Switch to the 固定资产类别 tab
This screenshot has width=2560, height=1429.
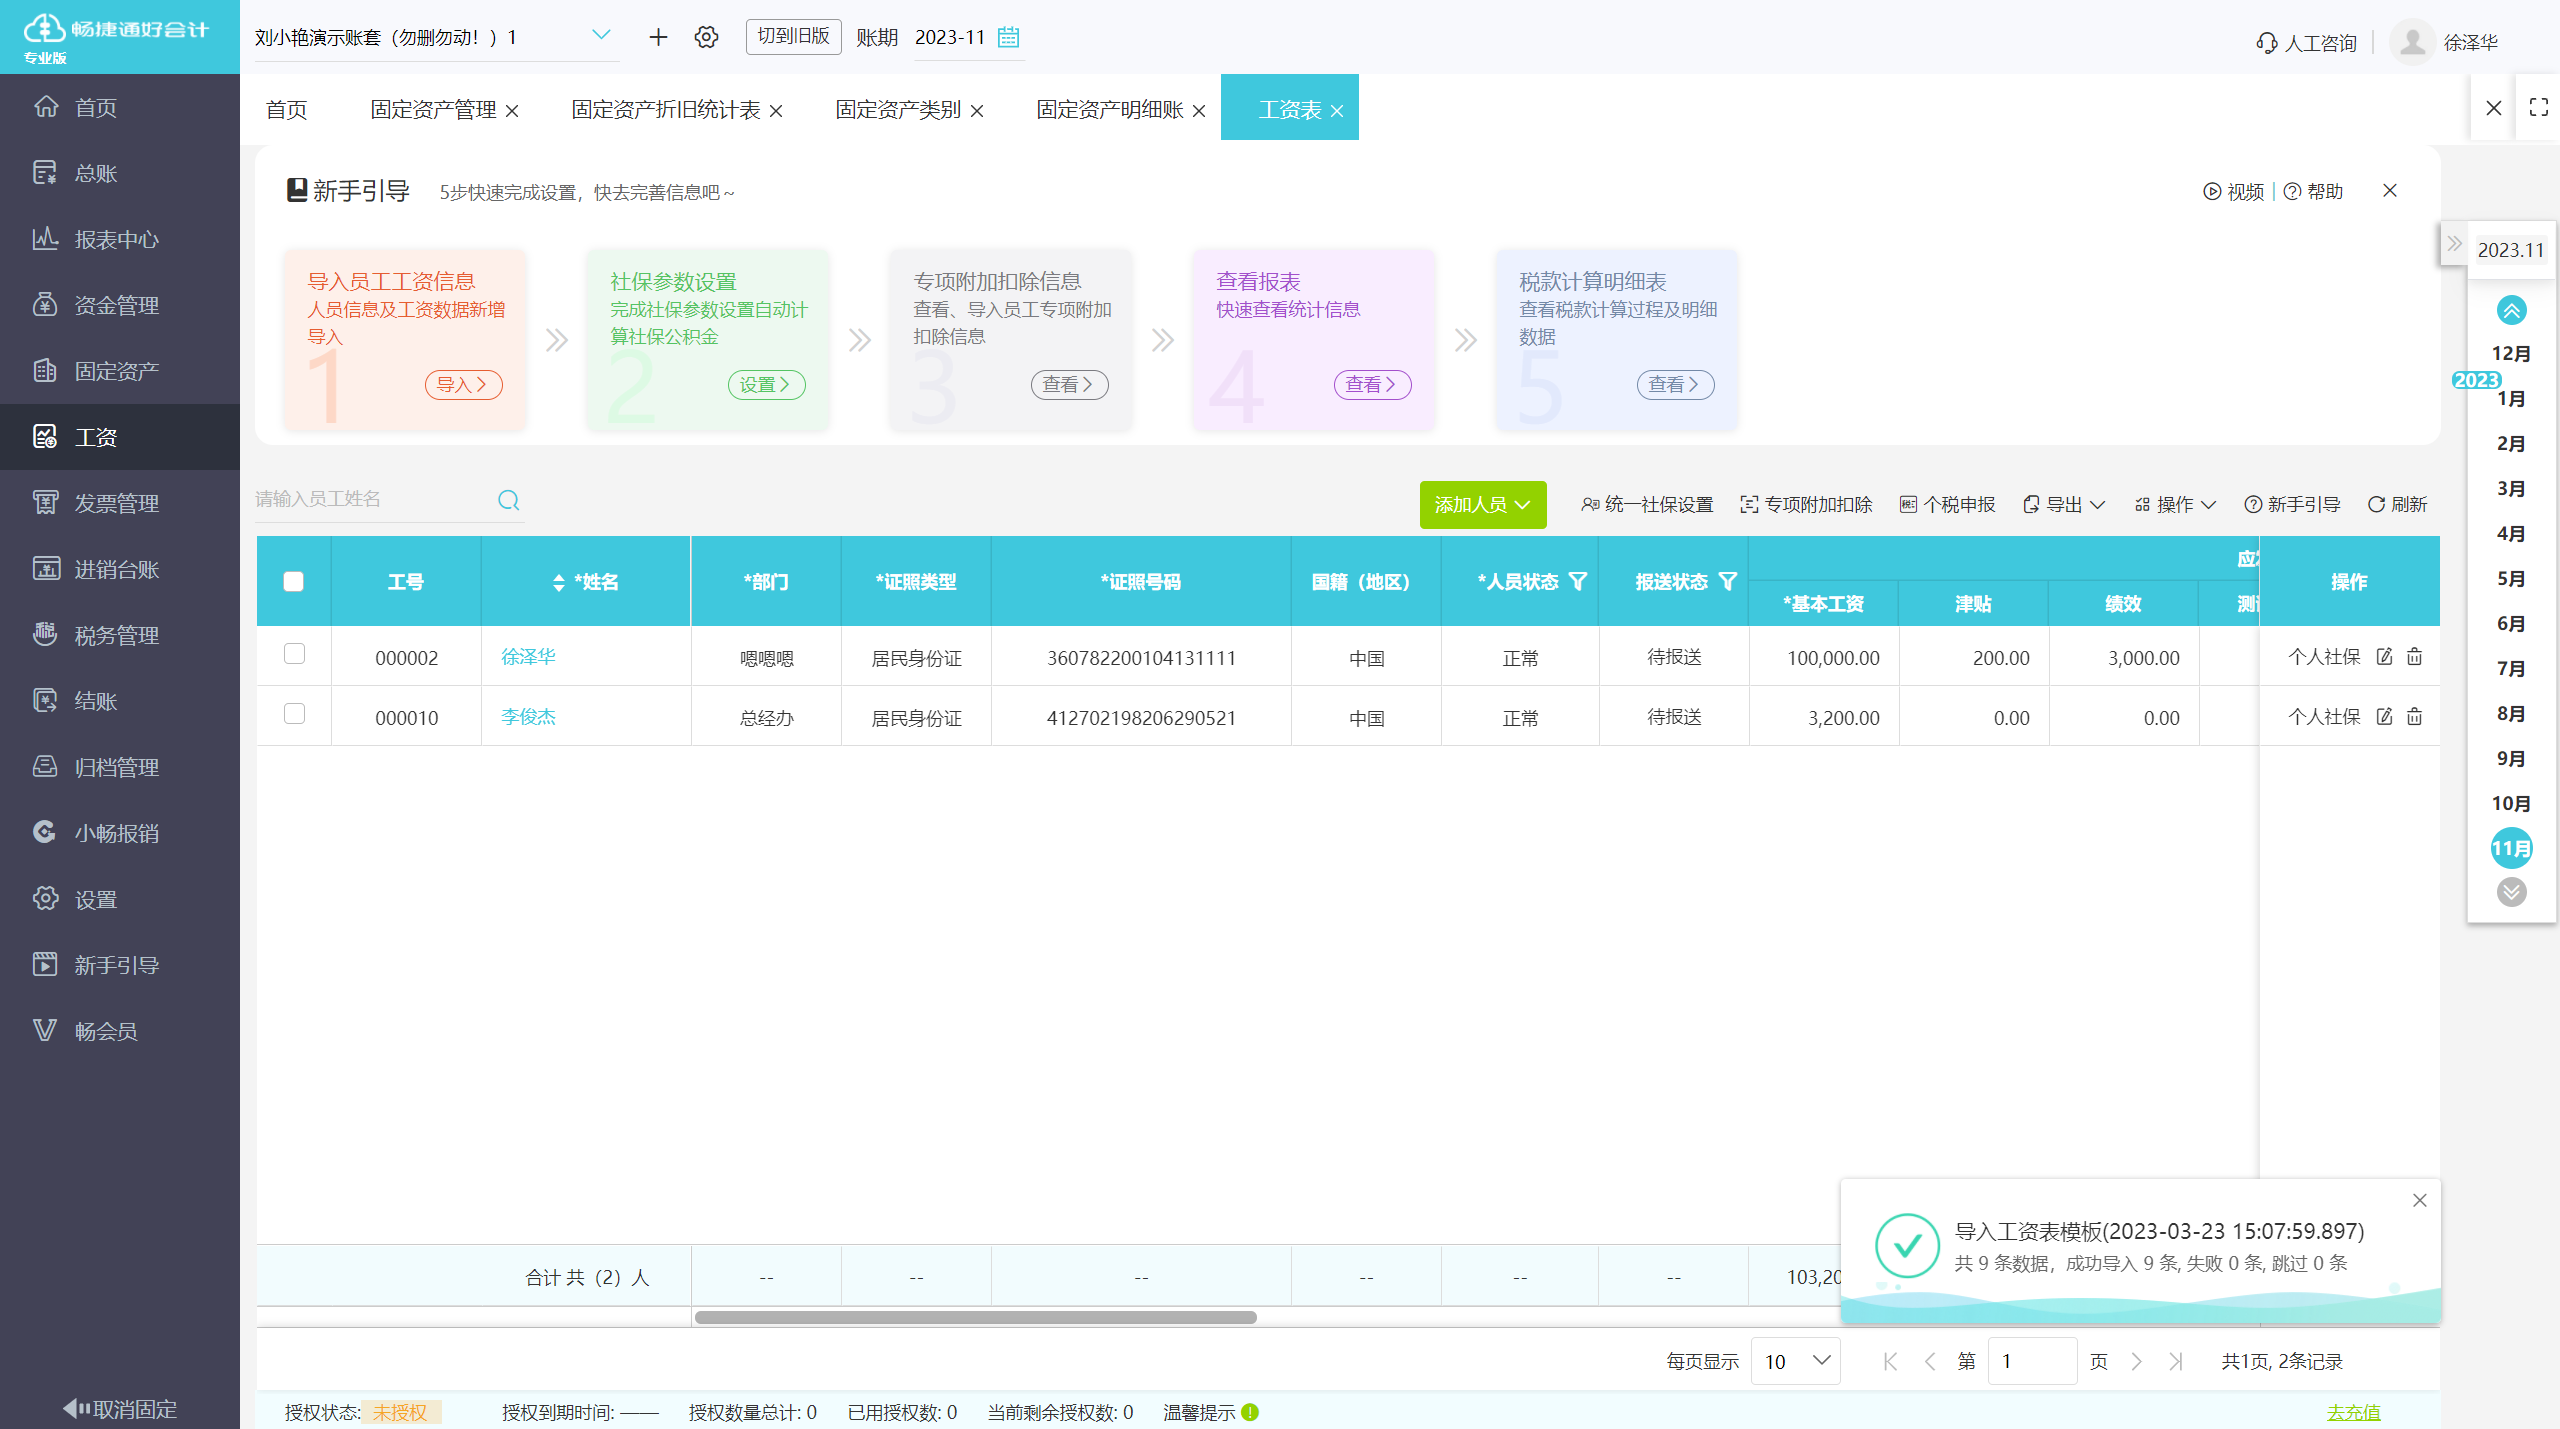pyautogui.click(x=898, y=109)
